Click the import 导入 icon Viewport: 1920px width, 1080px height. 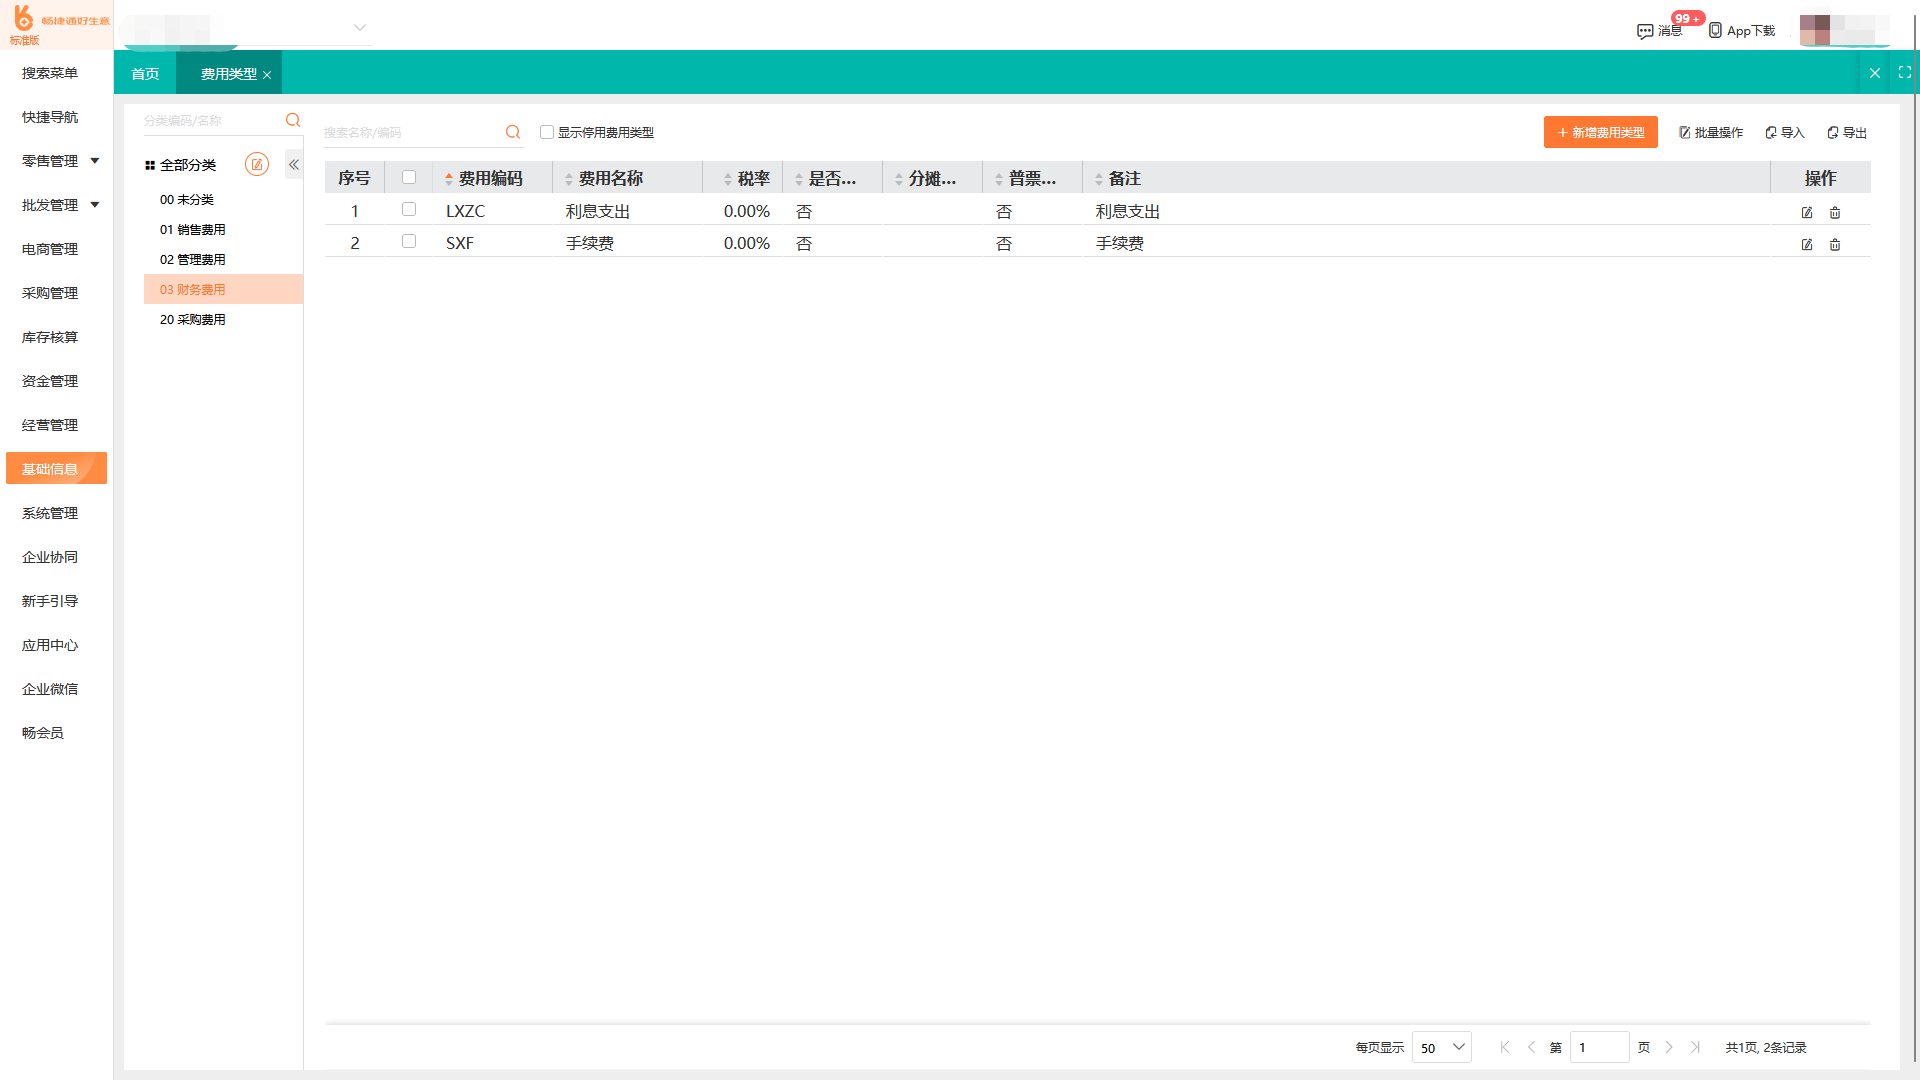tap(1787, 131)
